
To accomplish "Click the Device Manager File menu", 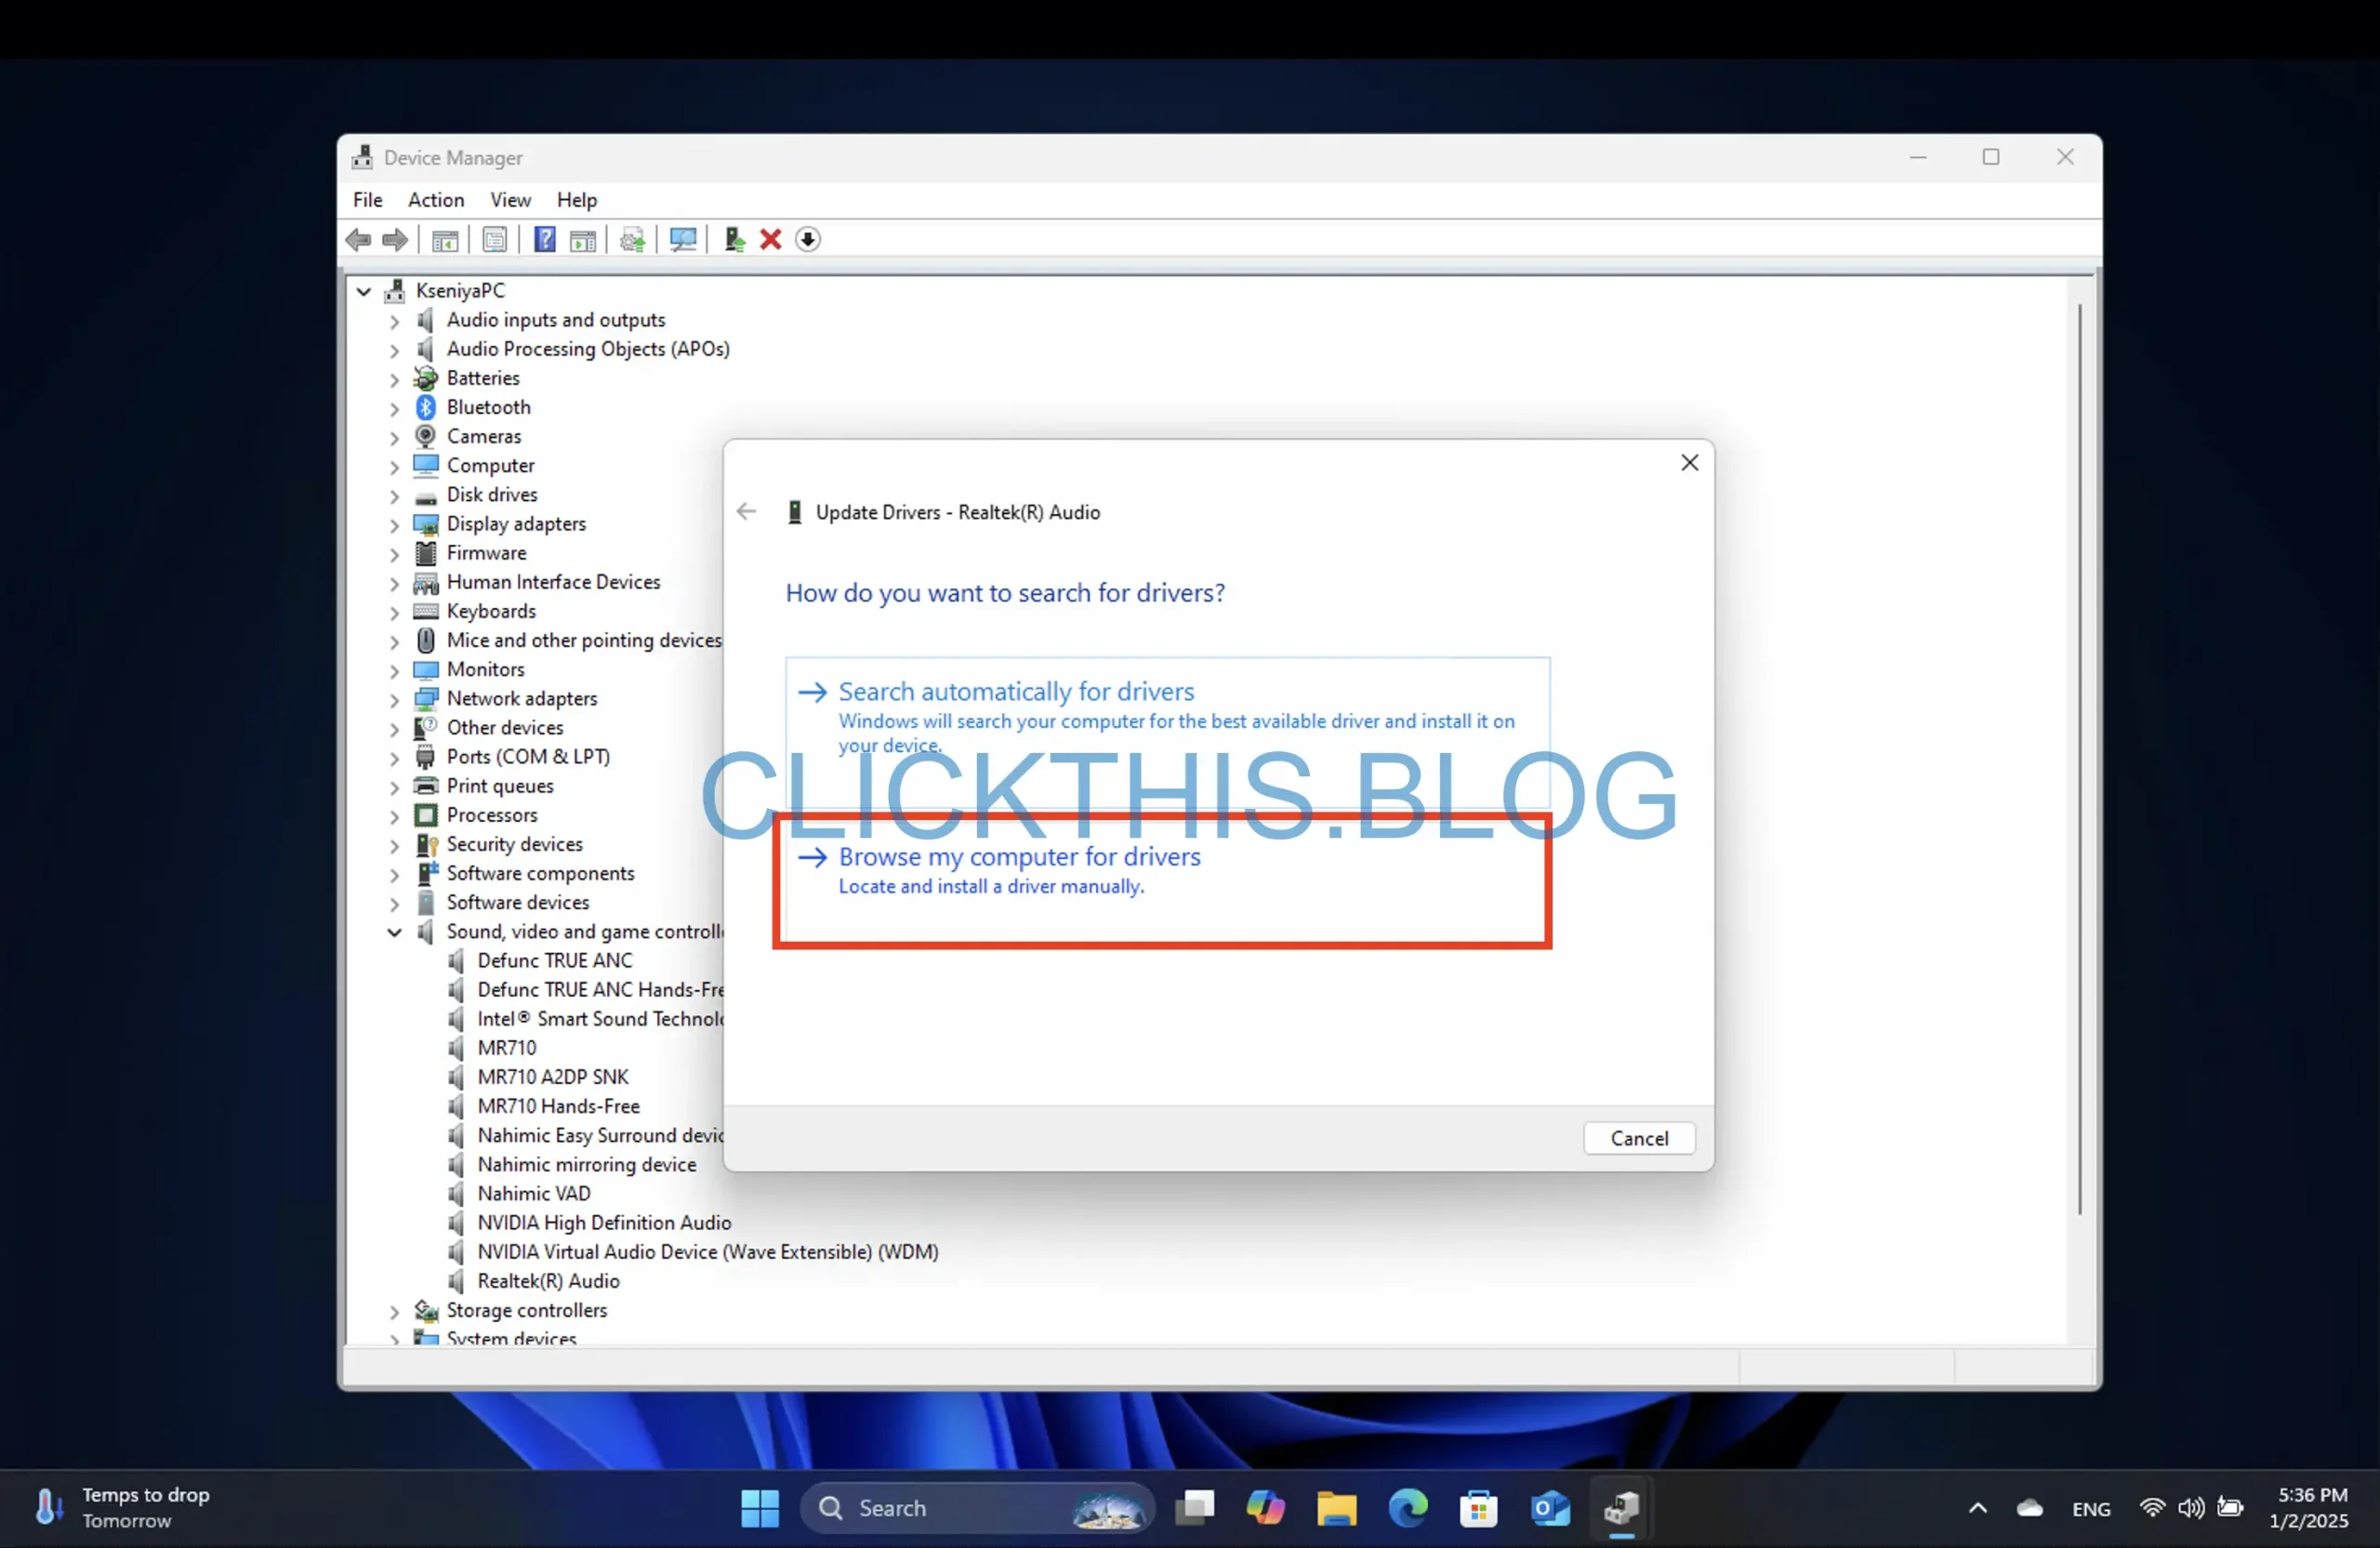I will pyautogui.click(x=366, y=200).
